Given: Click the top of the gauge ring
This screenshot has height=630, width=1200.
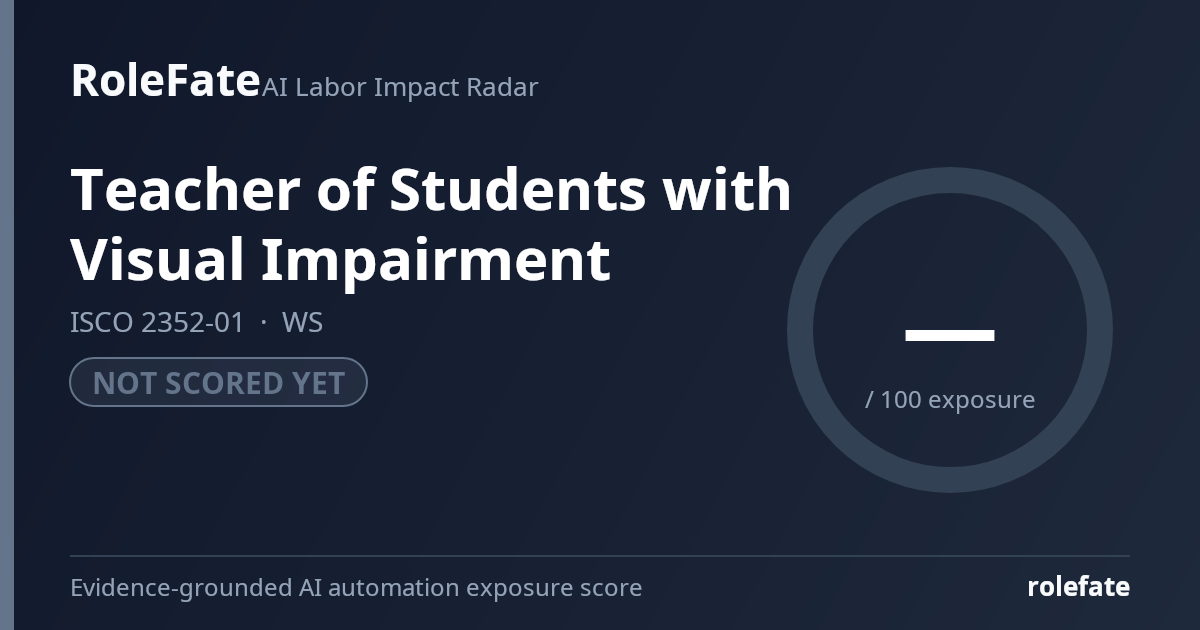Looking at the screenshot, I should [950, 180].
